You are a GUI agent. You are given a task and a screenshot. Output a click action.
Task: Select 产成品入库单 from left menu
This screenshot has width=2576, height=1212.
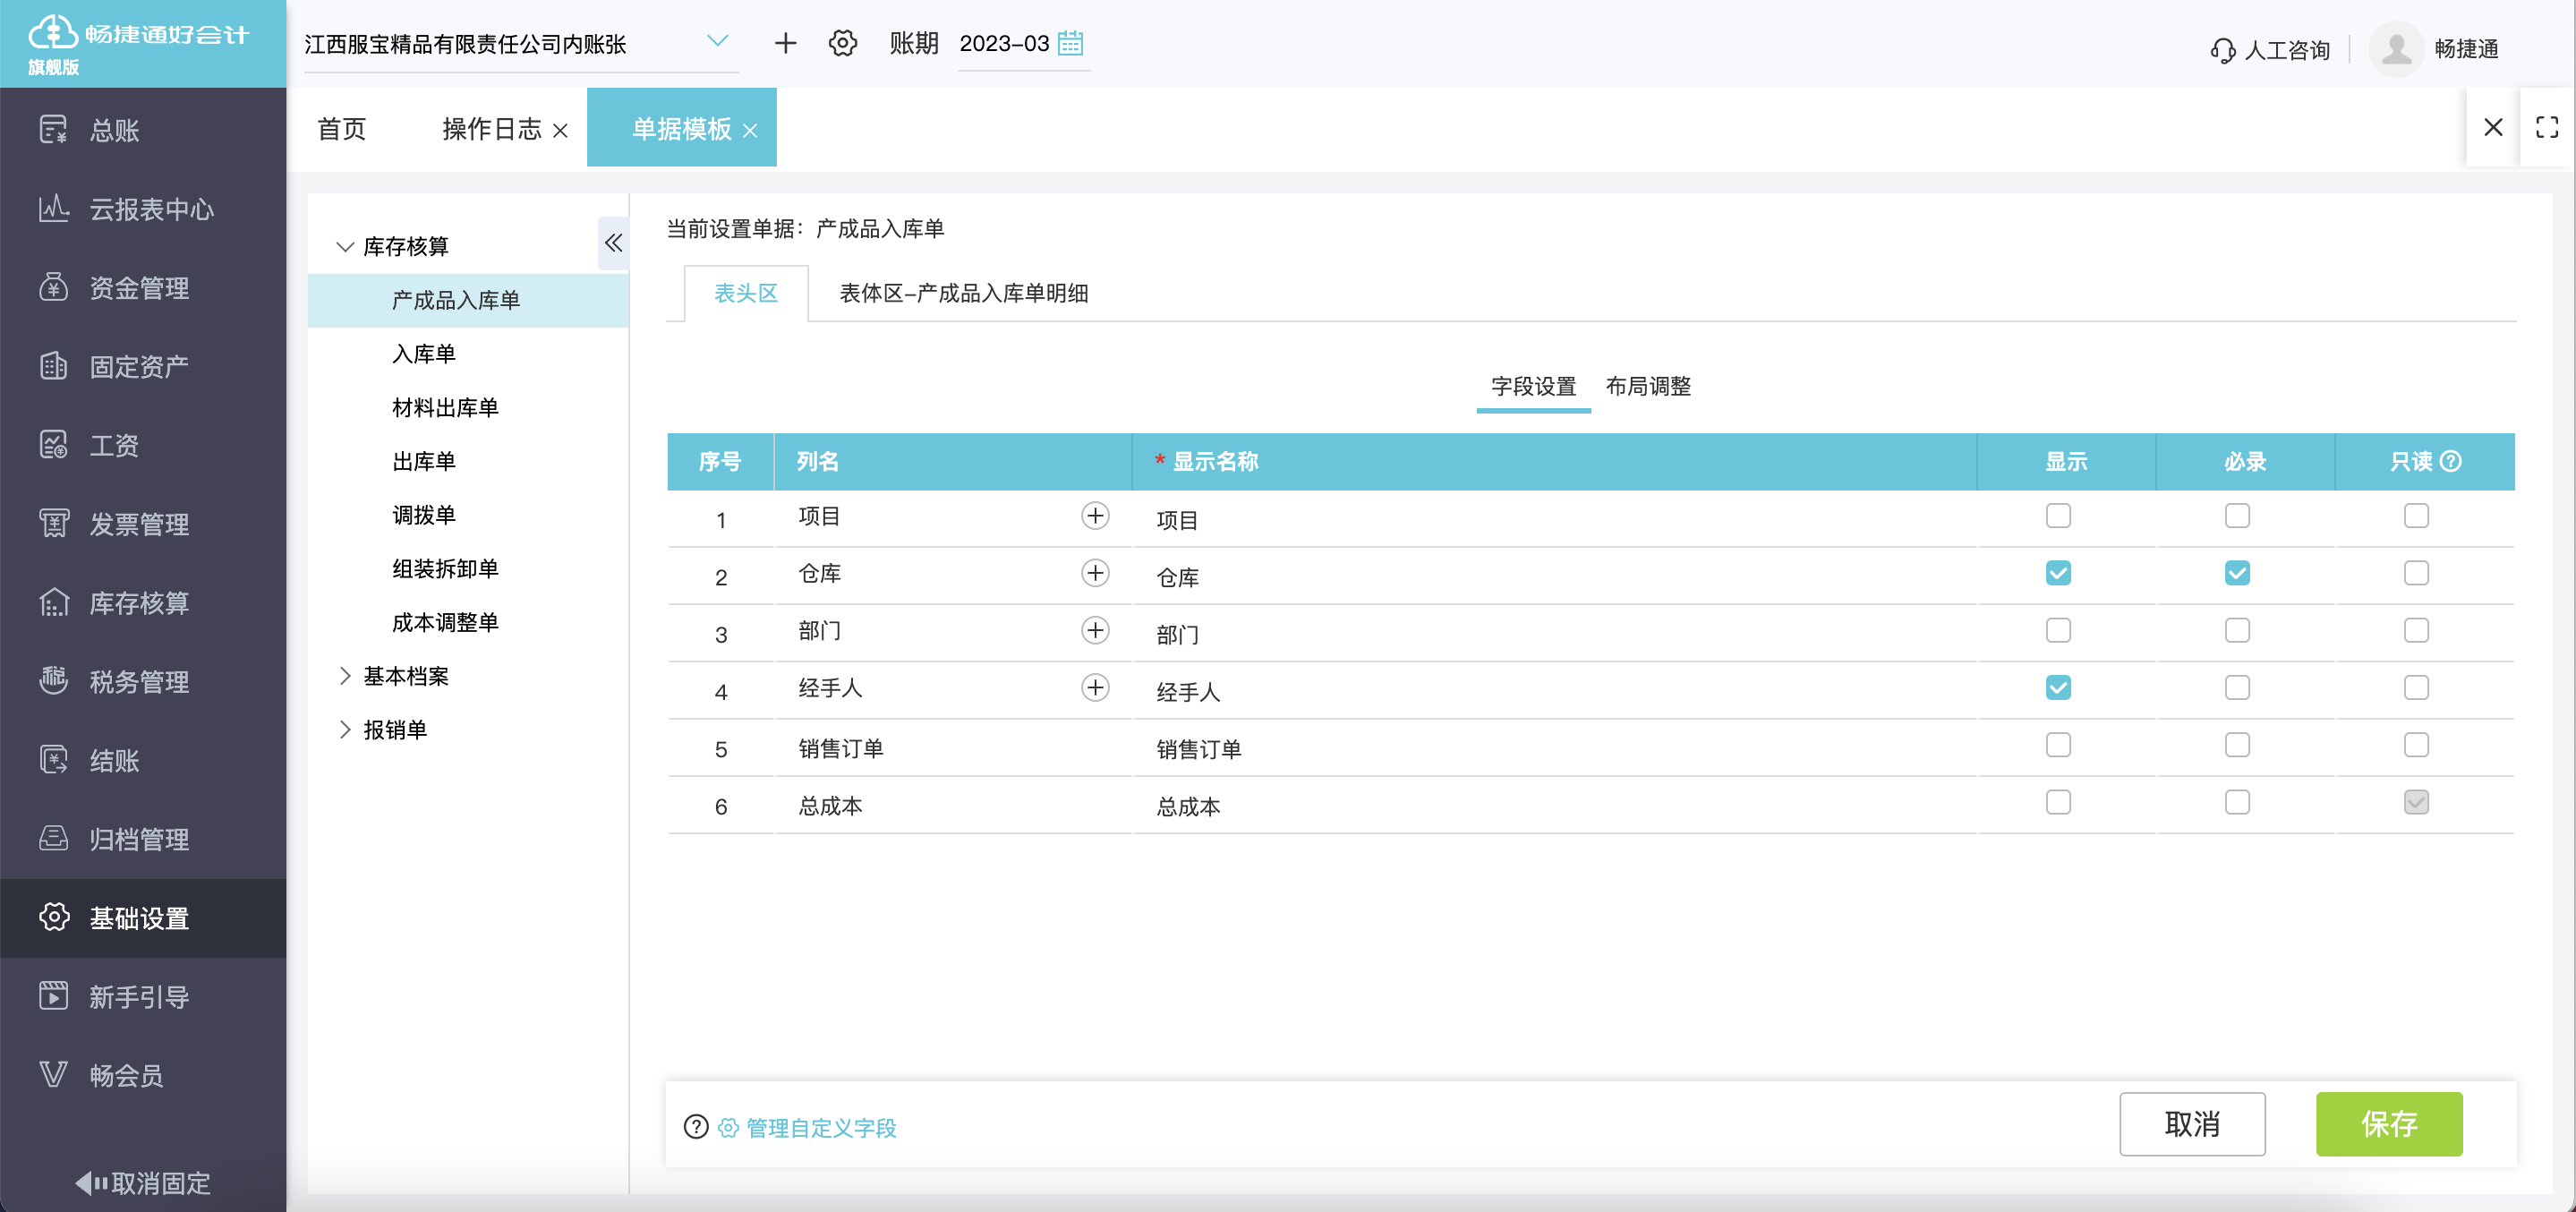pyautogui.click(x=460, y=301)
